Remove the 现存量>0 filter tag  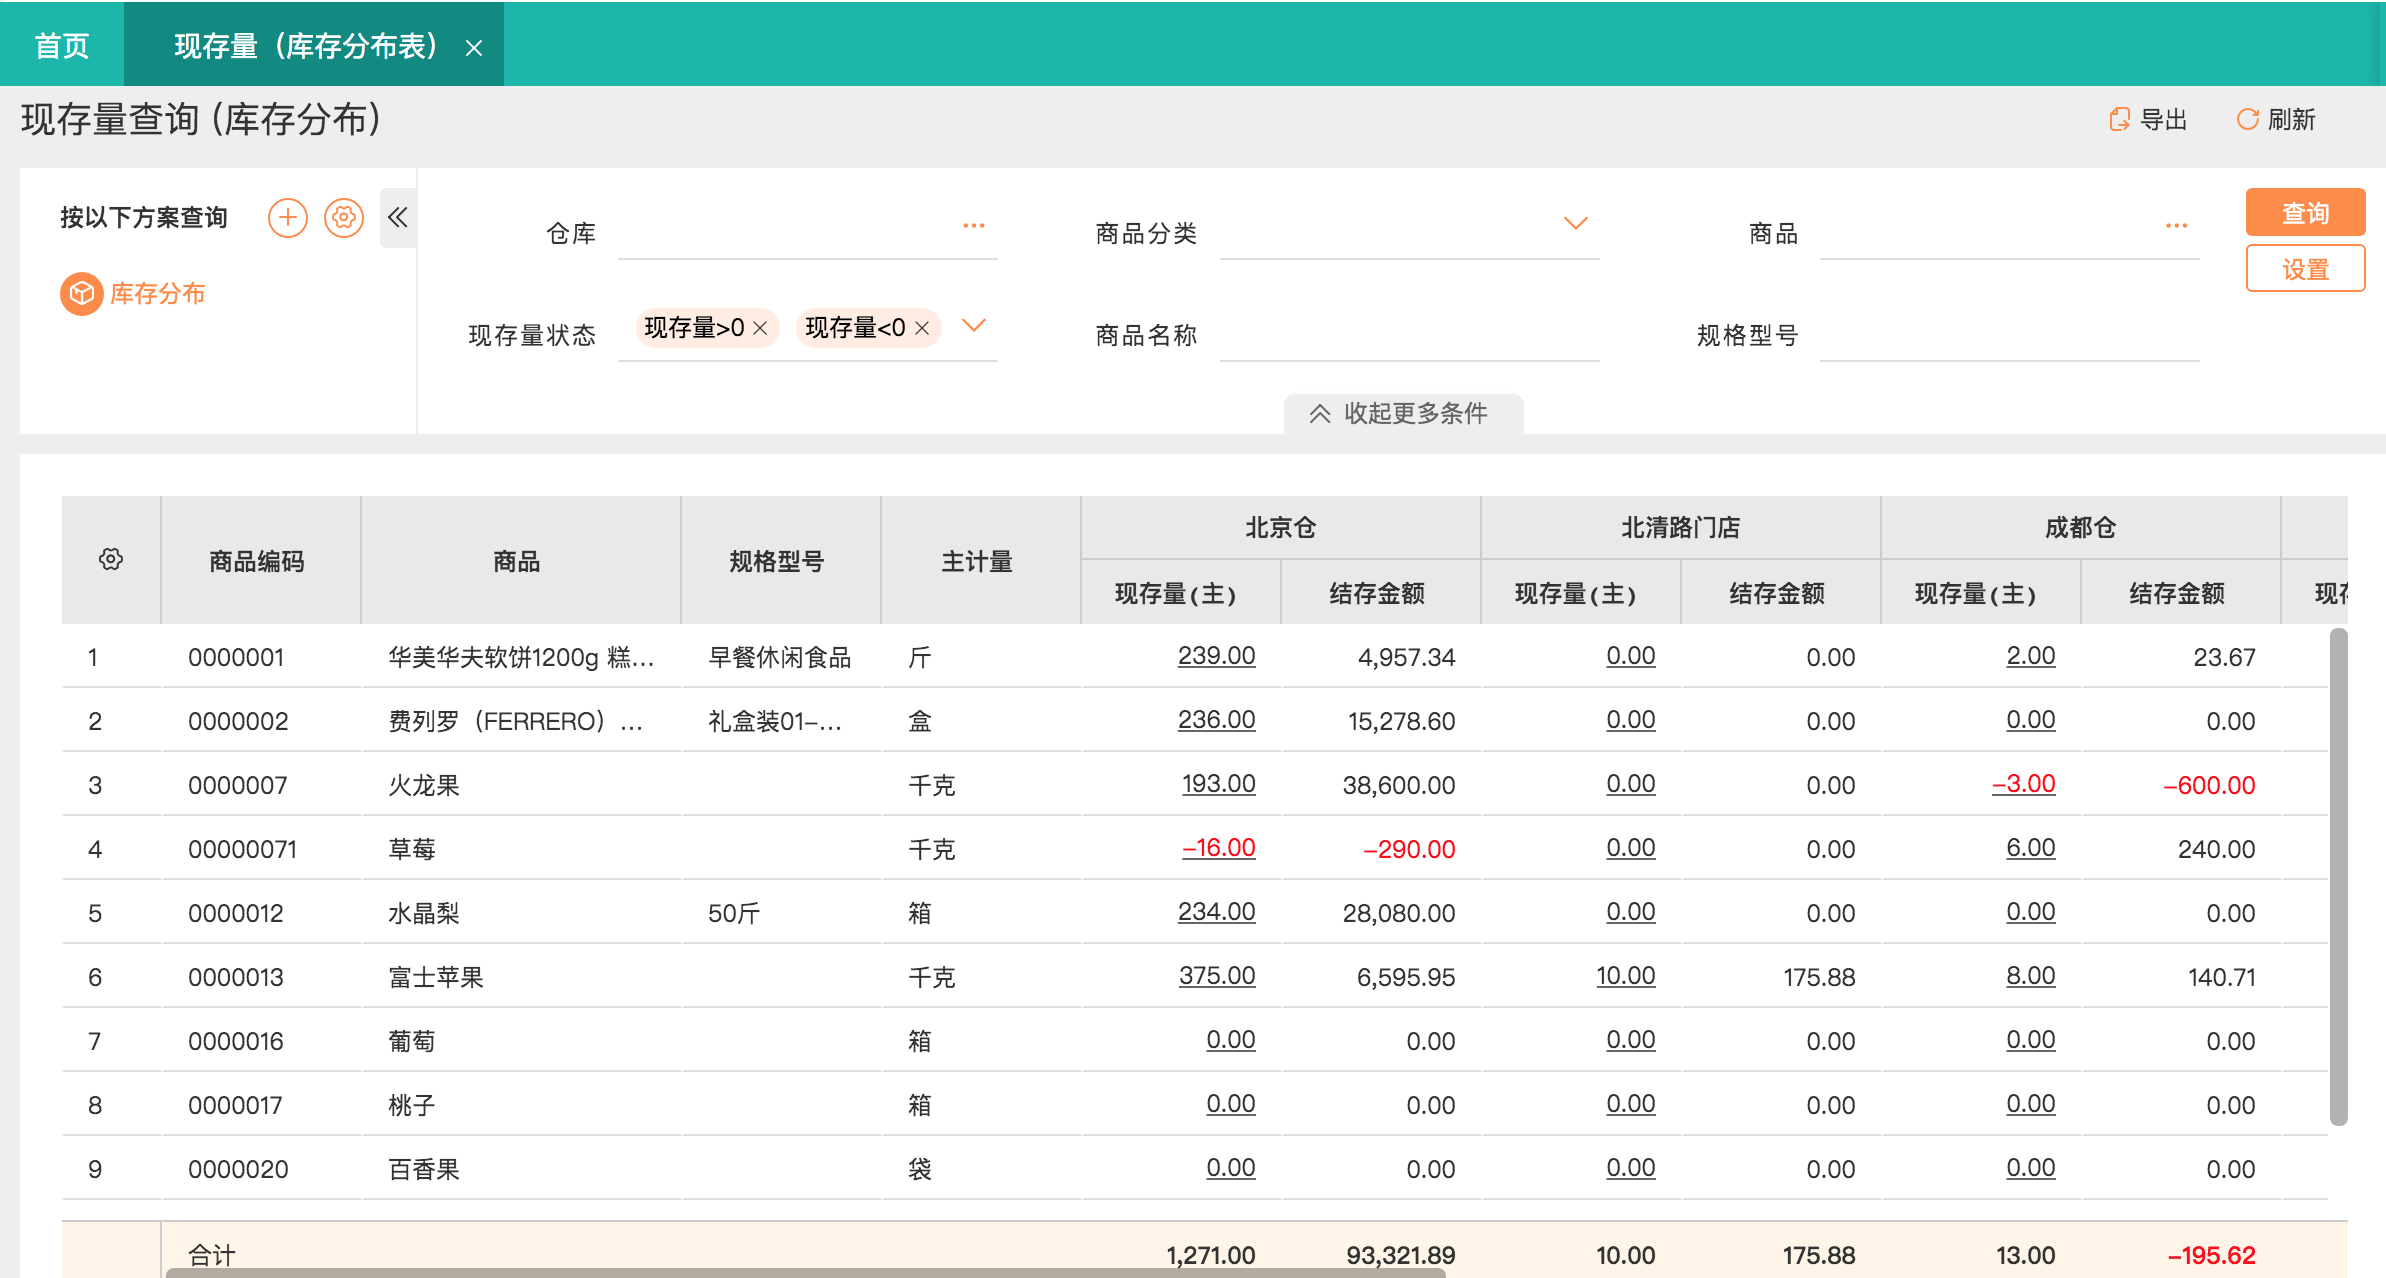(759, 327)
